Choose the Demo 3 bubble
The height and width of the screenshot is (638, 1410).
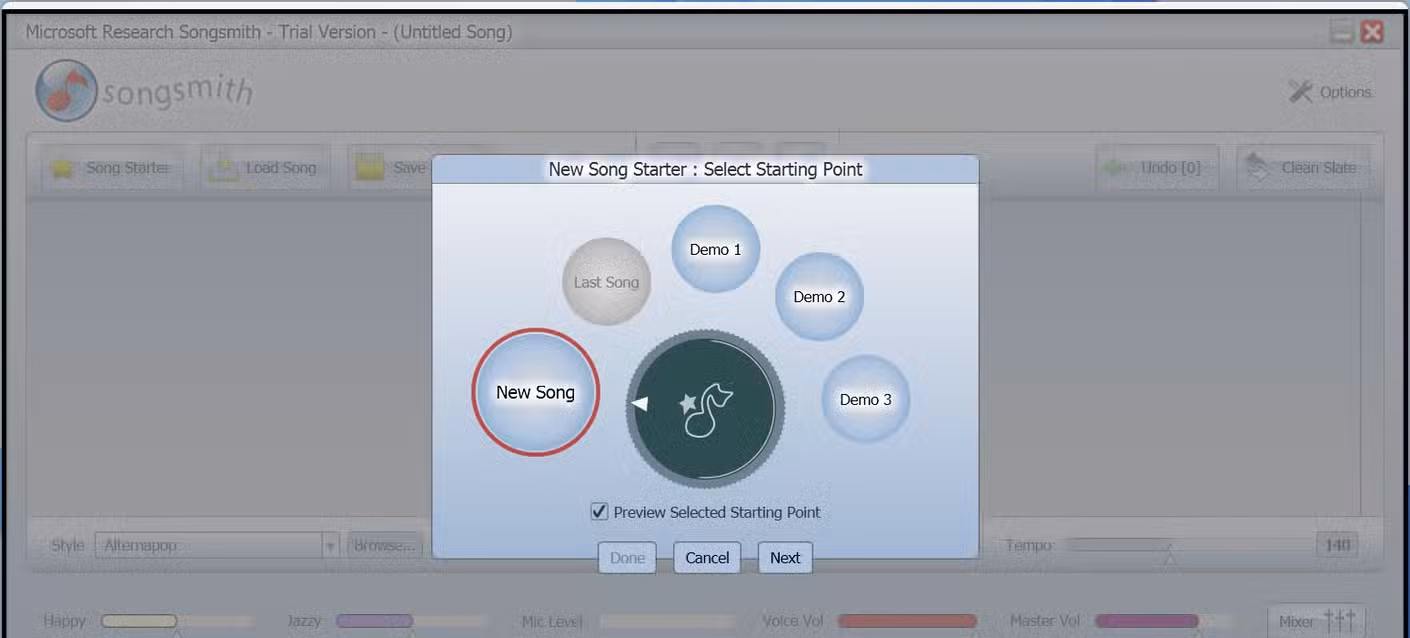click(865, 399)
